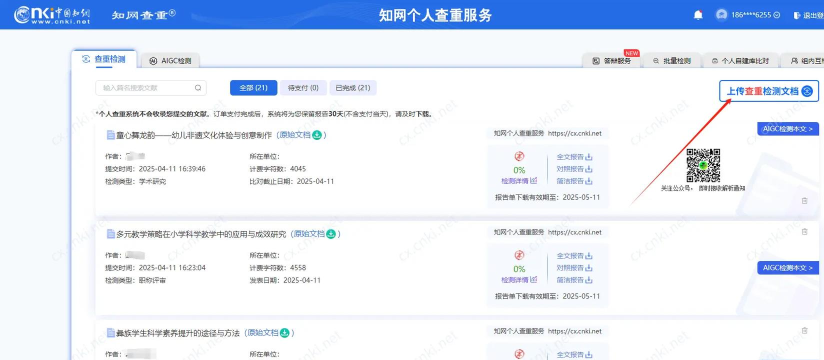The height and width of the screenshot is (360, 824).
Task: Open the notification bell in the header
Action: click(x=698, y=15)
